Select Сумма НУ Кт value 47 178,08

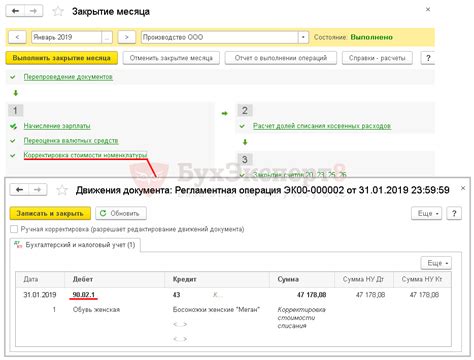(424, 295)
